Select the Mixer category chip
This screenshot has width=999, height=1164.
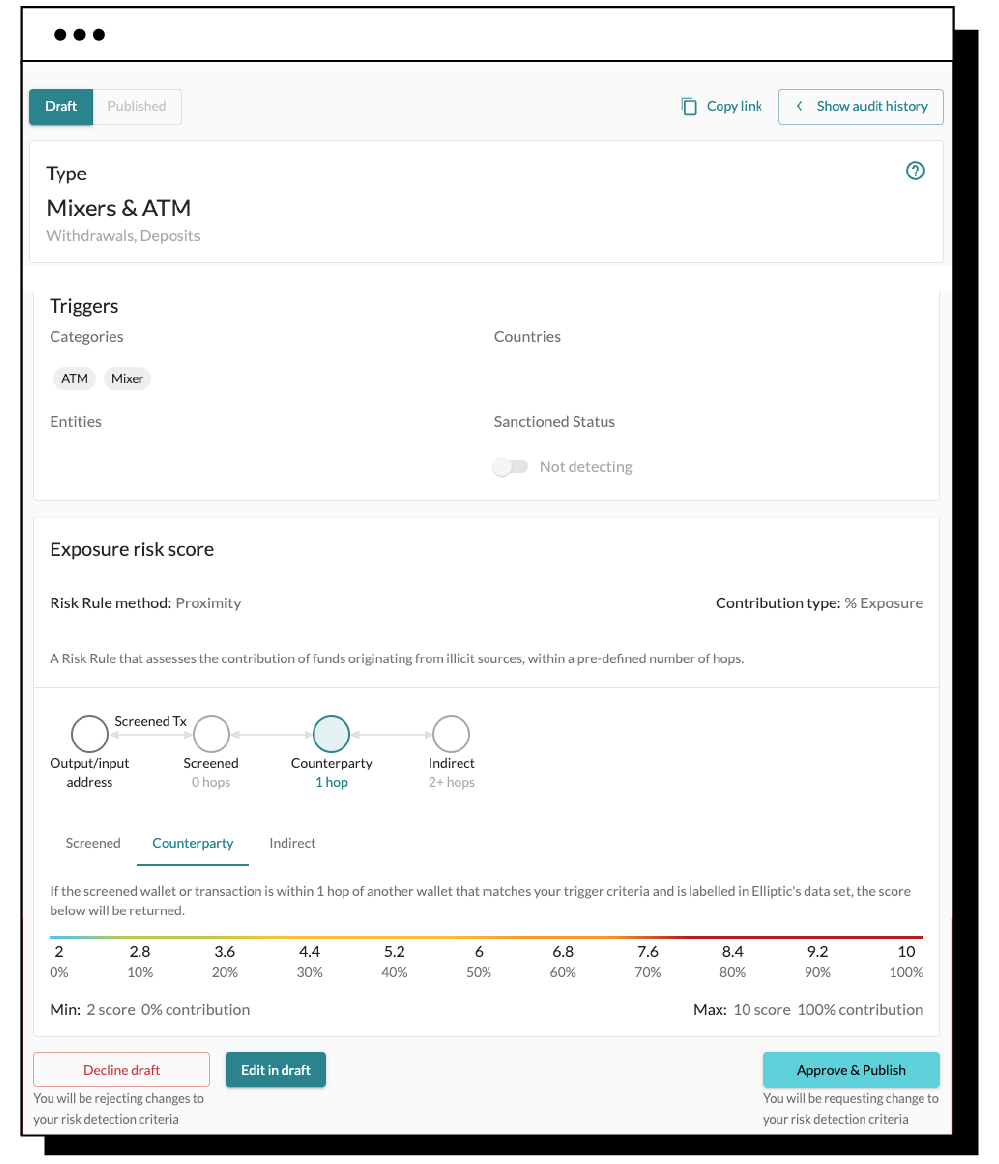(127, 378)
